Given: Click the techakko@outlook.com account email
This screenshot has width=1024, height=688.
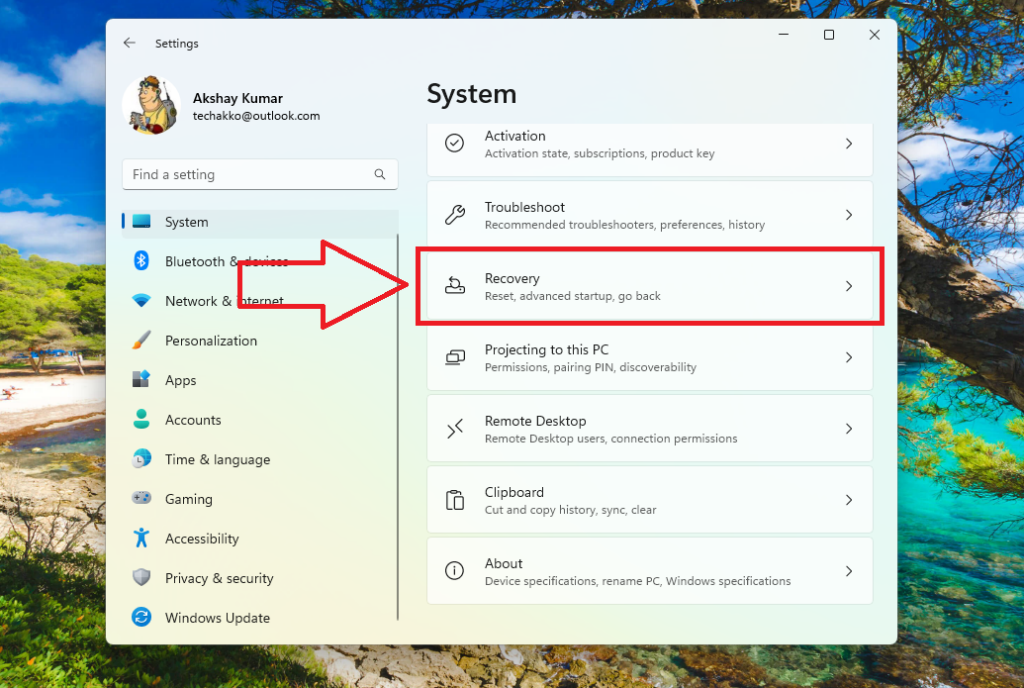Looking at the screenshot, I should coord(256,116).
